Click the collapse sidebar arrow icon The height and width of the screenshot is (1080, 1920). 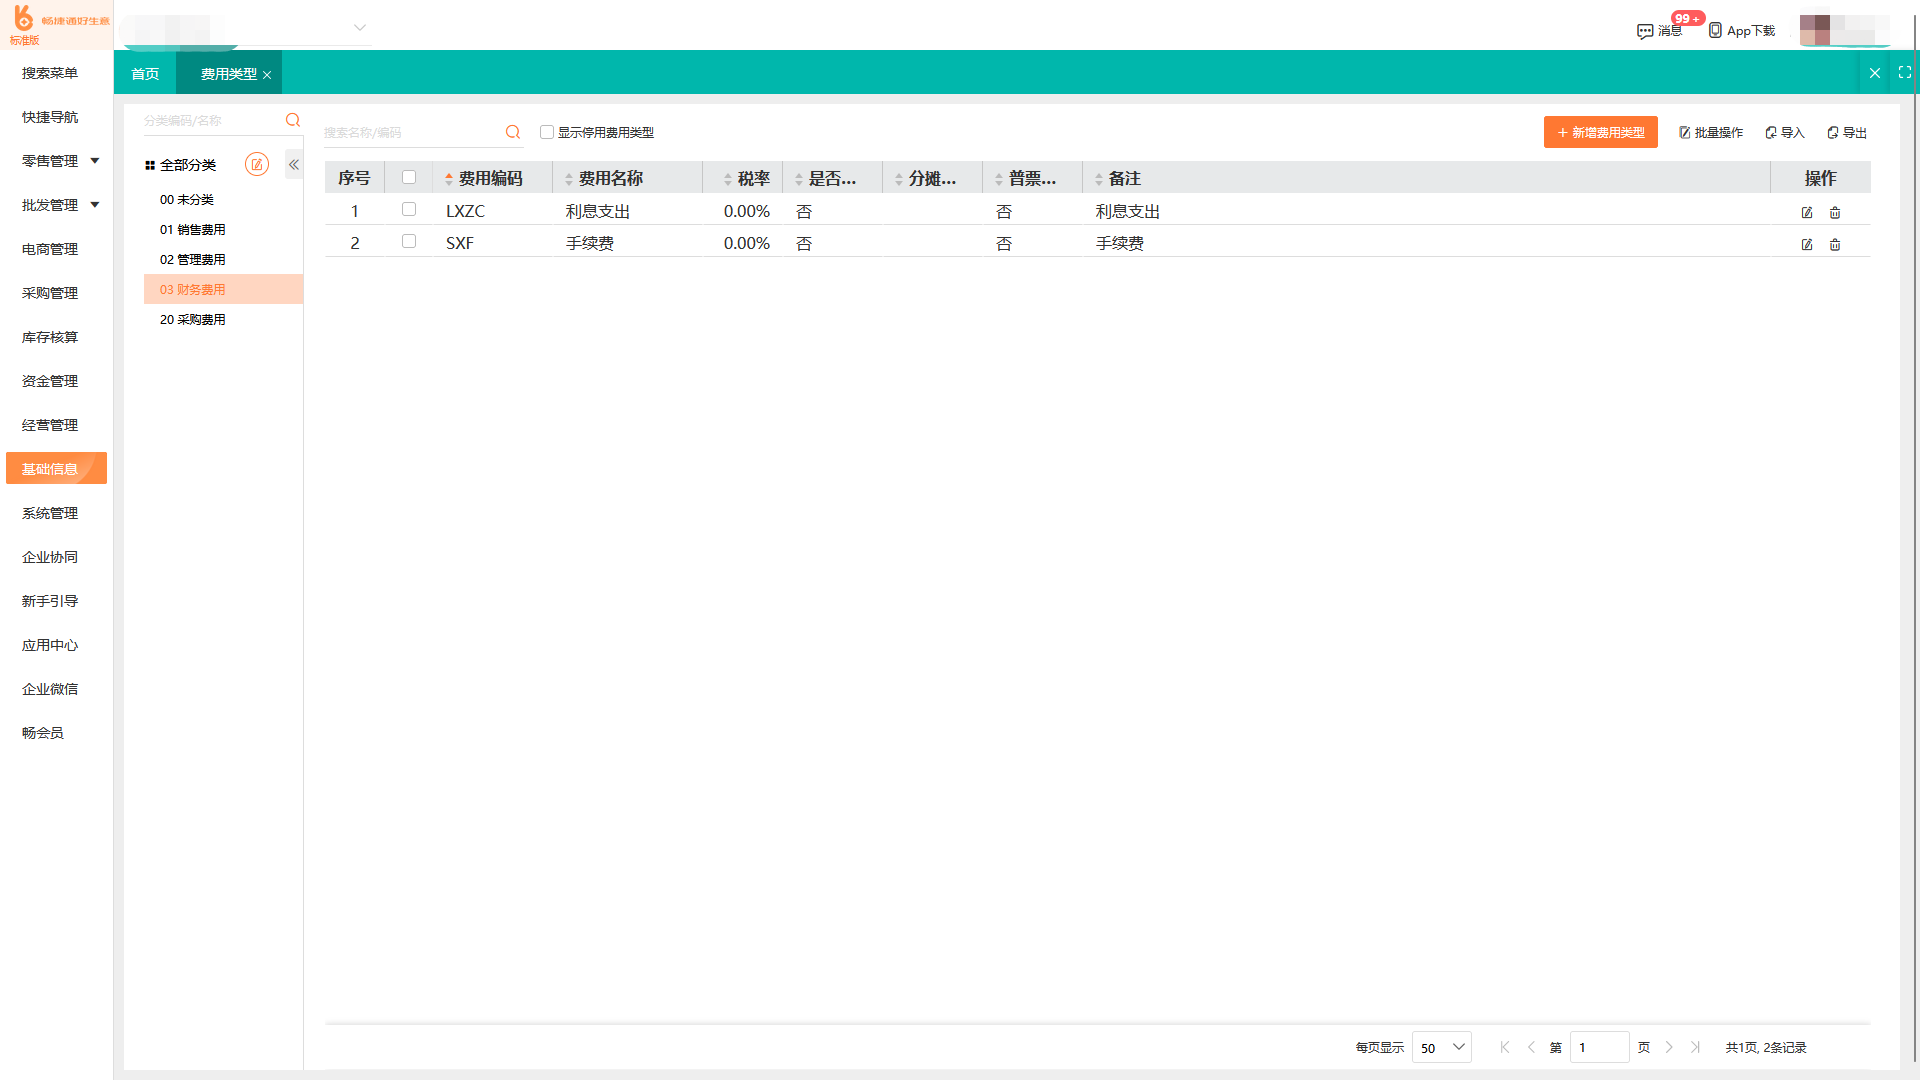[294, 165]
